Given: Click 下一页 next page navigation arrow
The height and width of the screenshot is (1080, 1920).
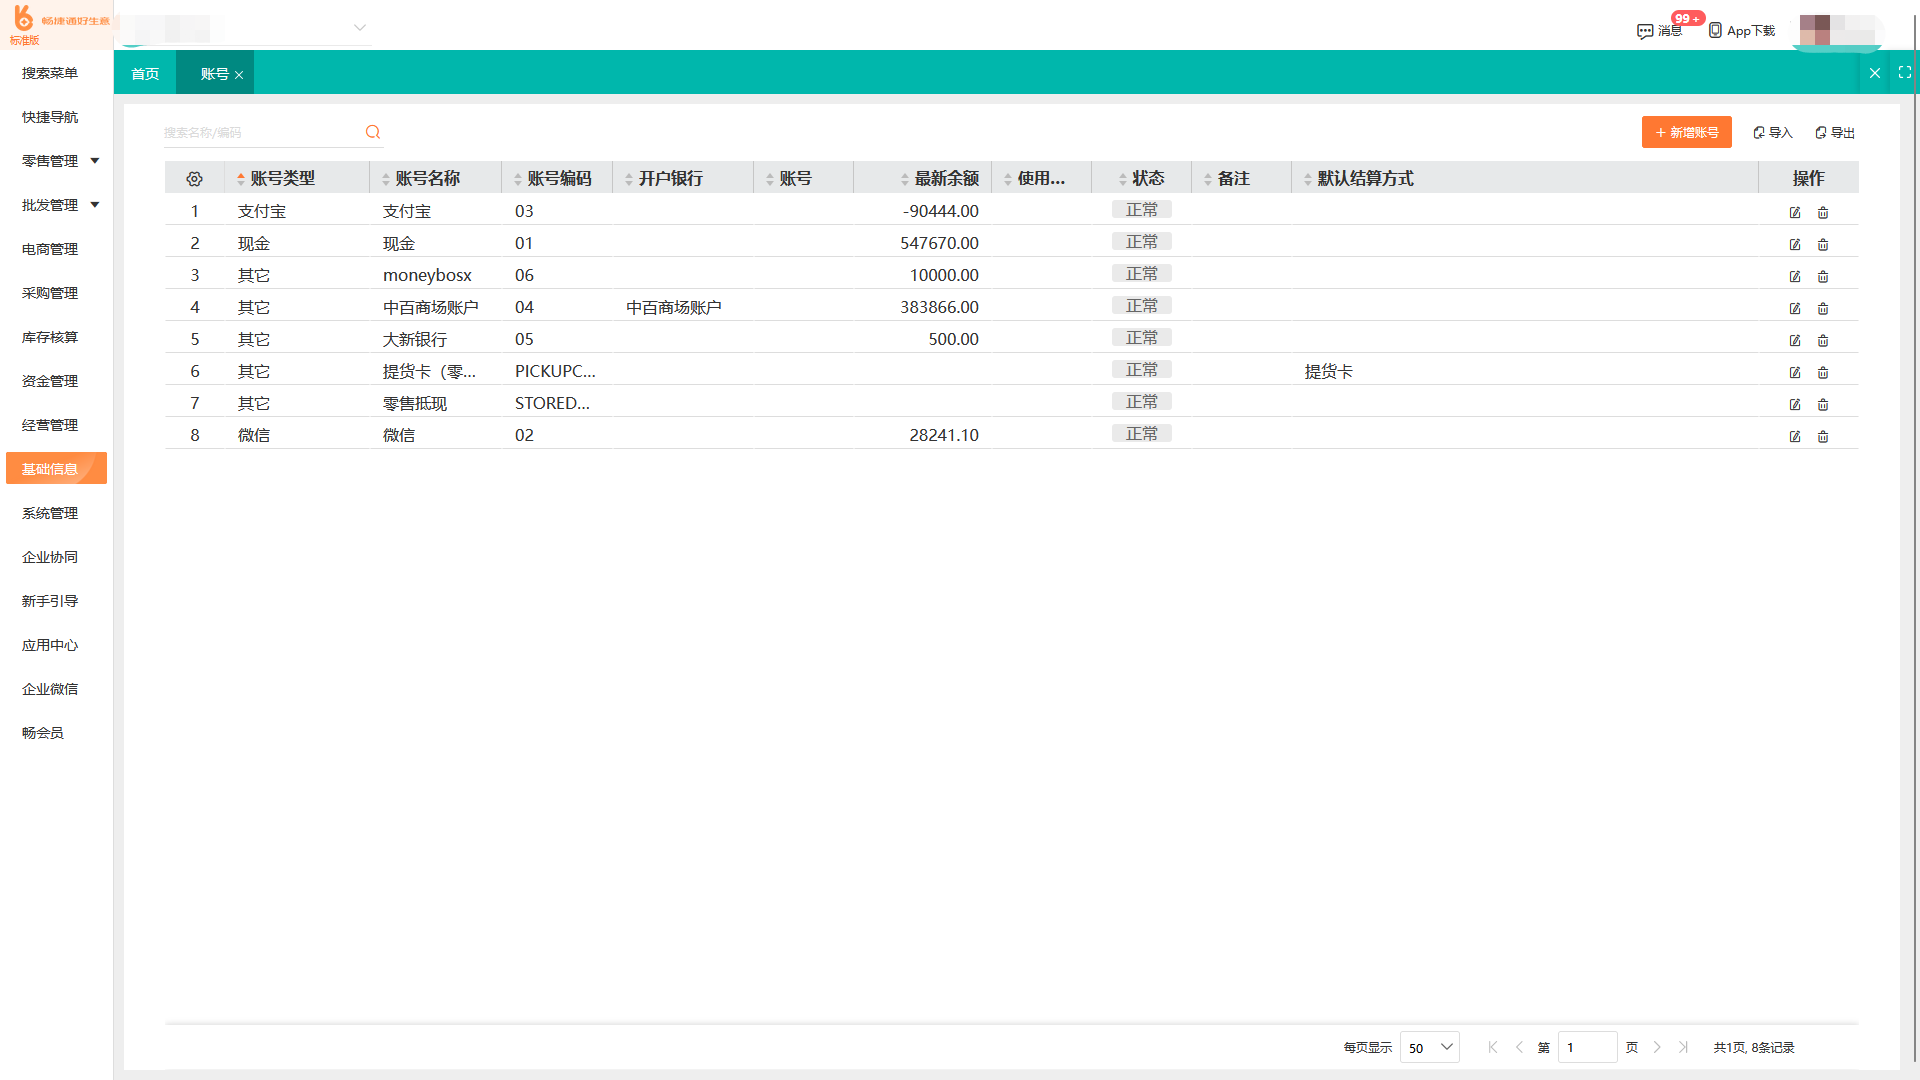Looking at the screenshot, I should [x=1659, y=1047].
